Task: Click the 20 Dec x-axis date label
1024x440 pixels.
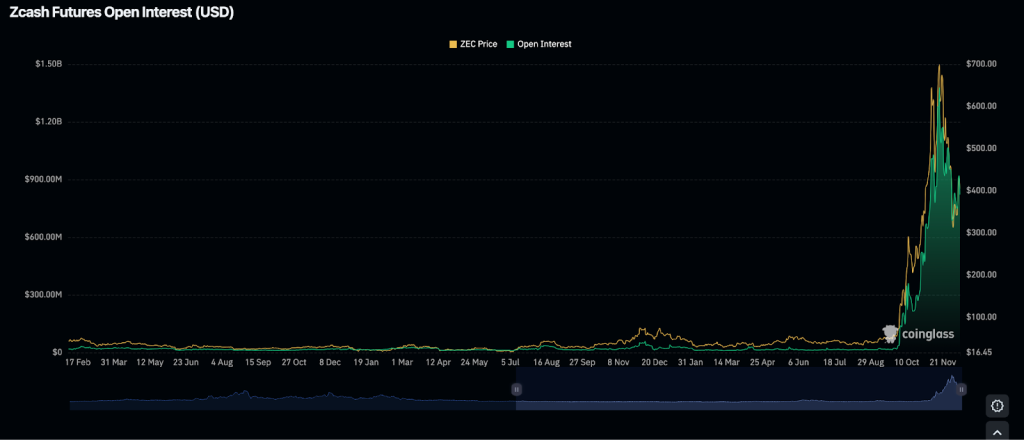Action: click(653, 363)
